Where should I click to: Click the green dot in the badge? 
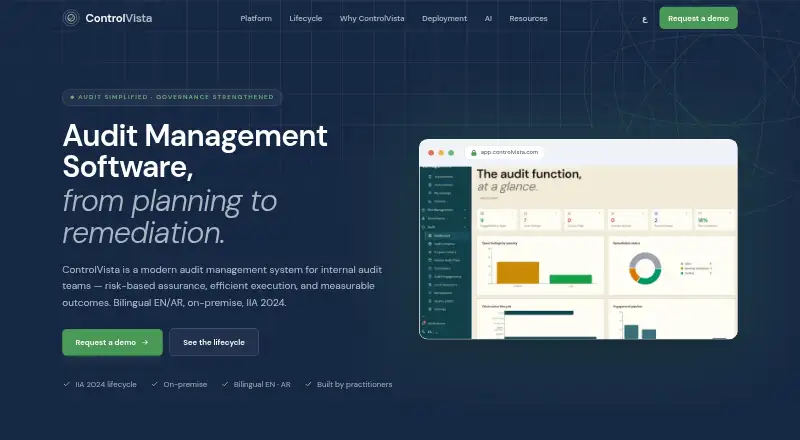point(72,97)
